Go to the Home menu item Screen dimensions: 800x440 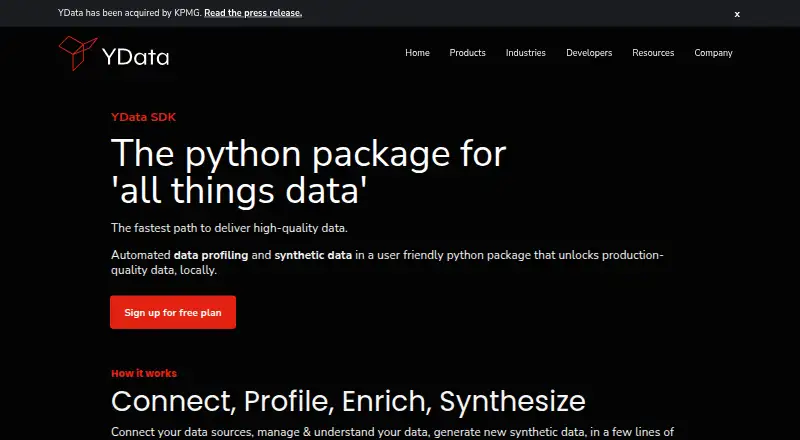coord(417,53)
